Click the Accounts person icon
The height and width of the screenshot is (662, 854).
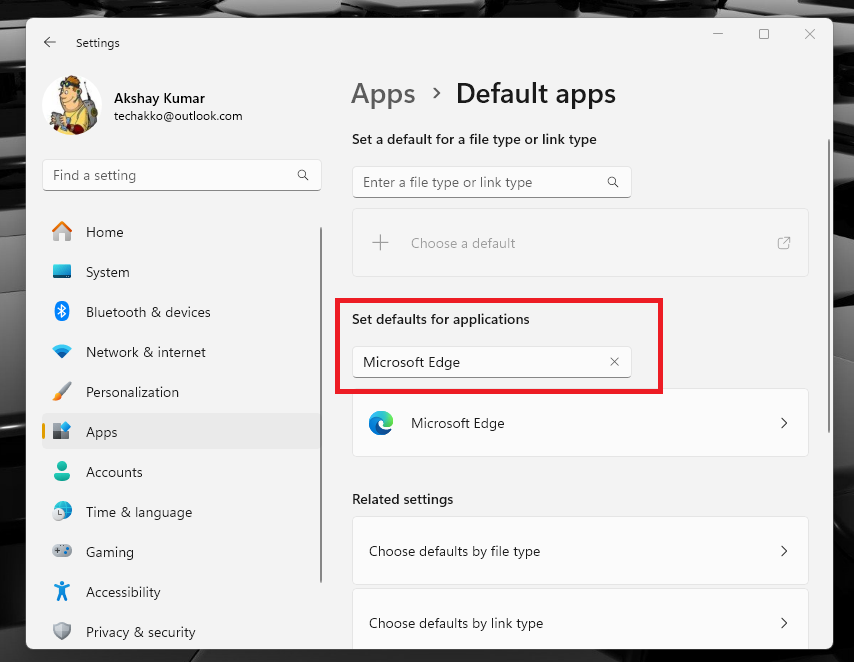62,471
